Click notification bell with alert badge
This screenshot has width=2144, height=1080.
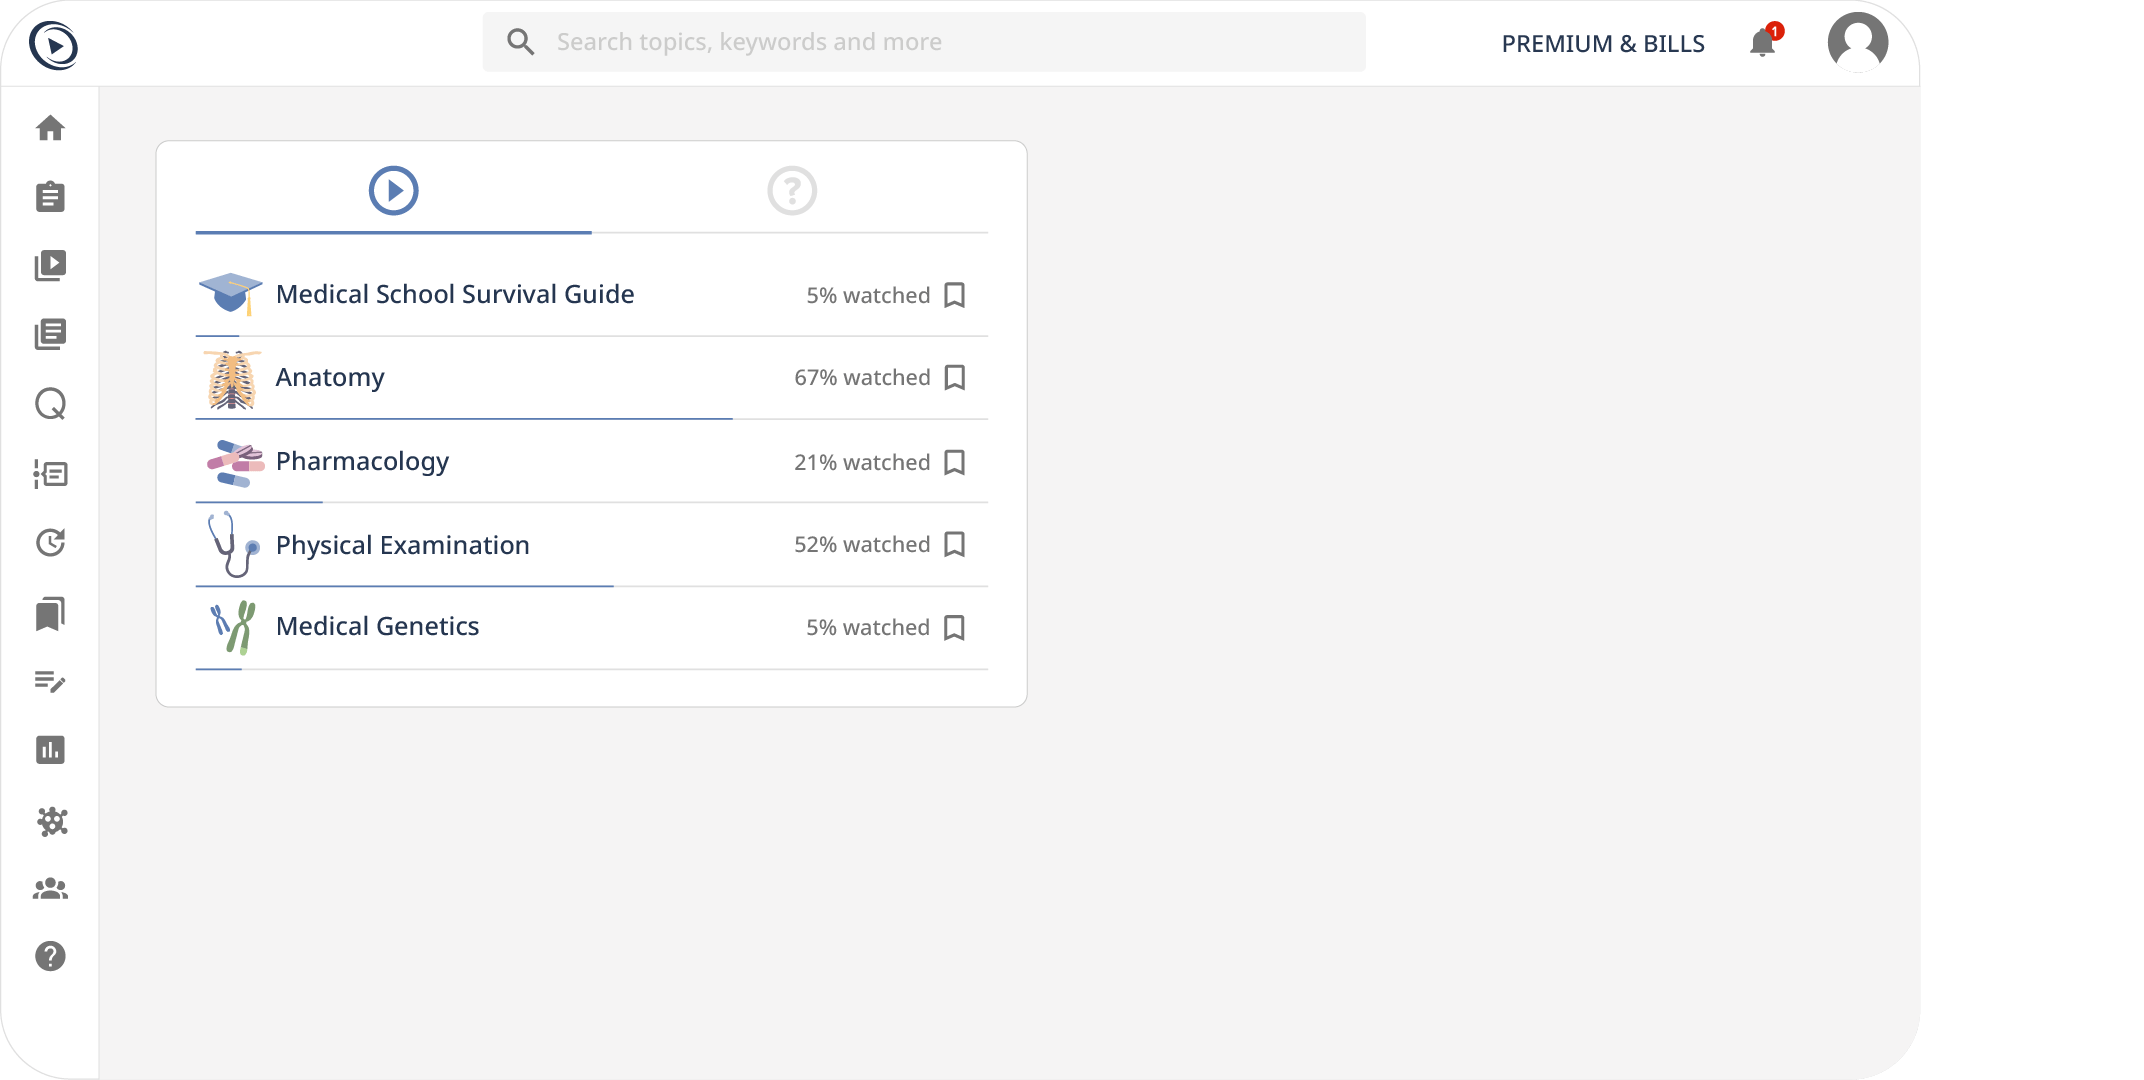pyautogui.click(x=1764, y=41)
